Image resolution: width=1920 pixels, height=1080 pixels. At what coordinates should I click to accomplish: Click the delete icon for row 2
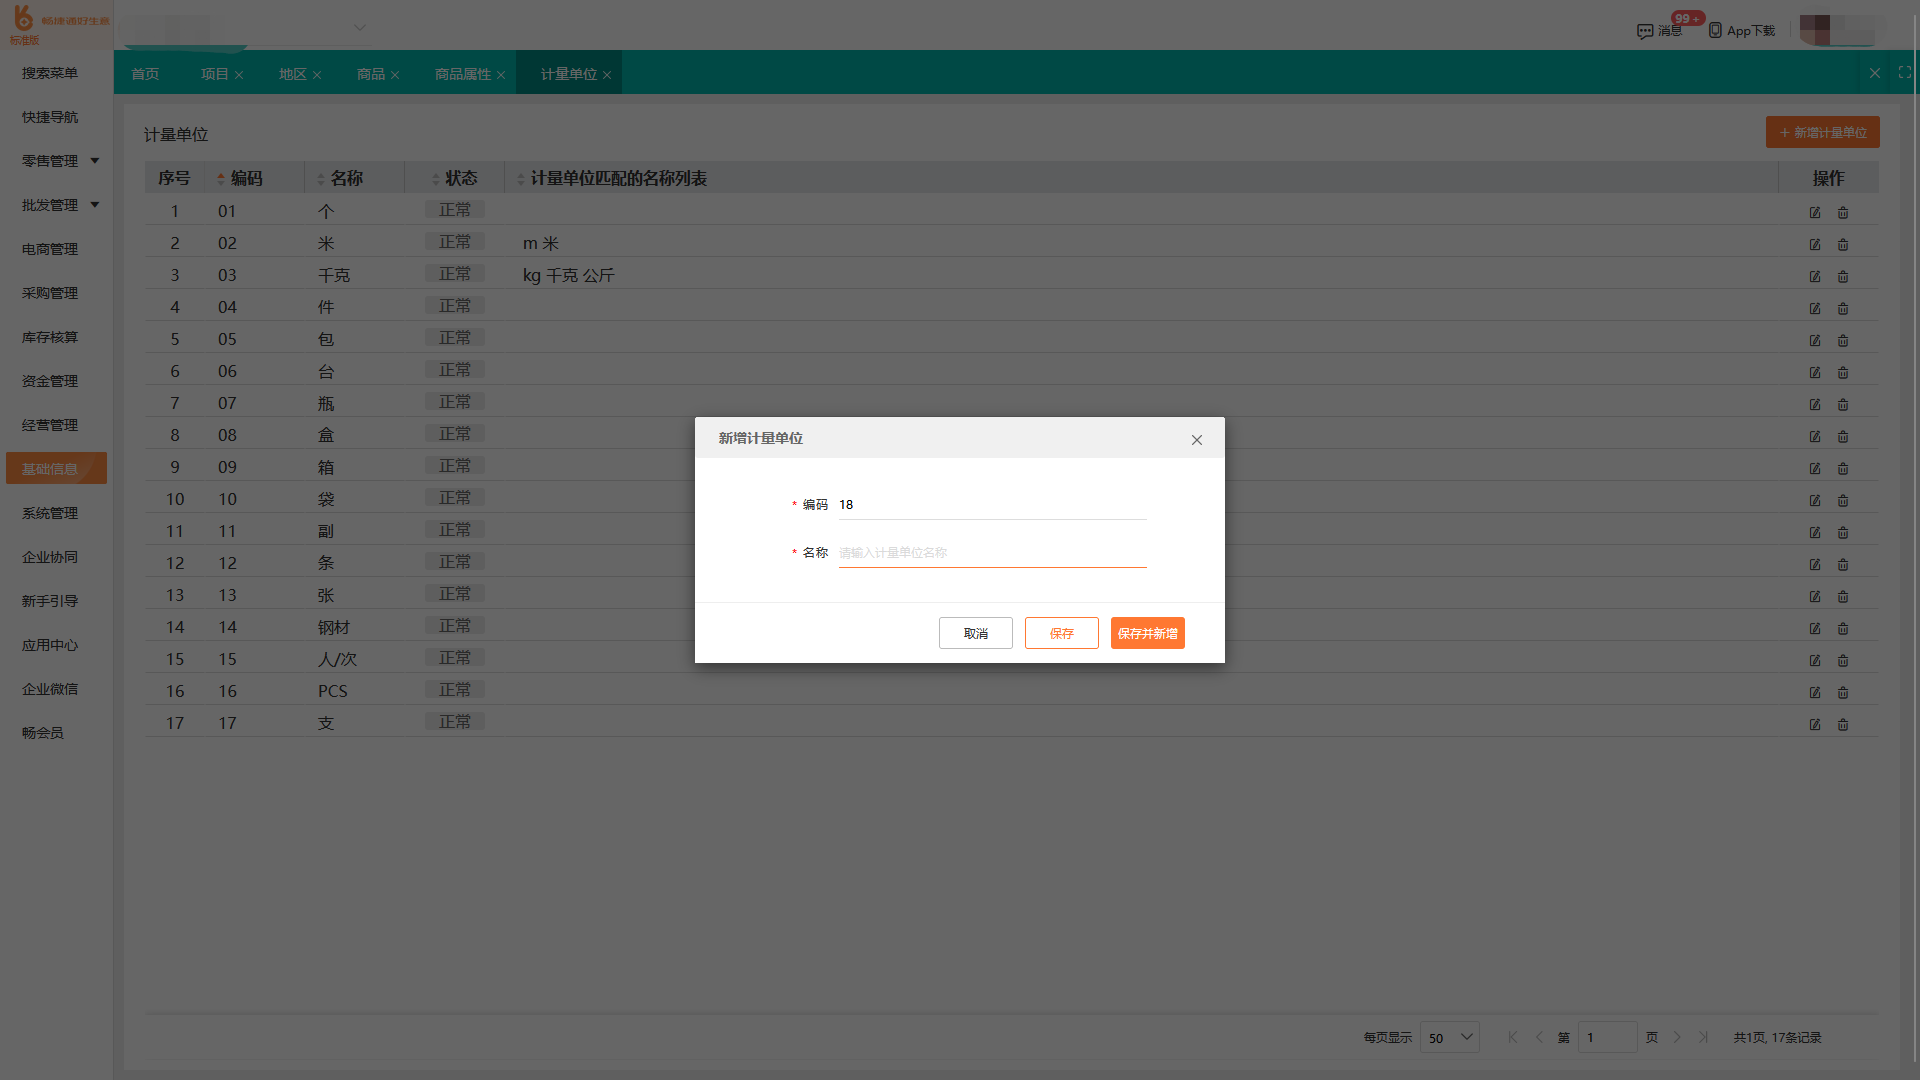[1844, 244]
